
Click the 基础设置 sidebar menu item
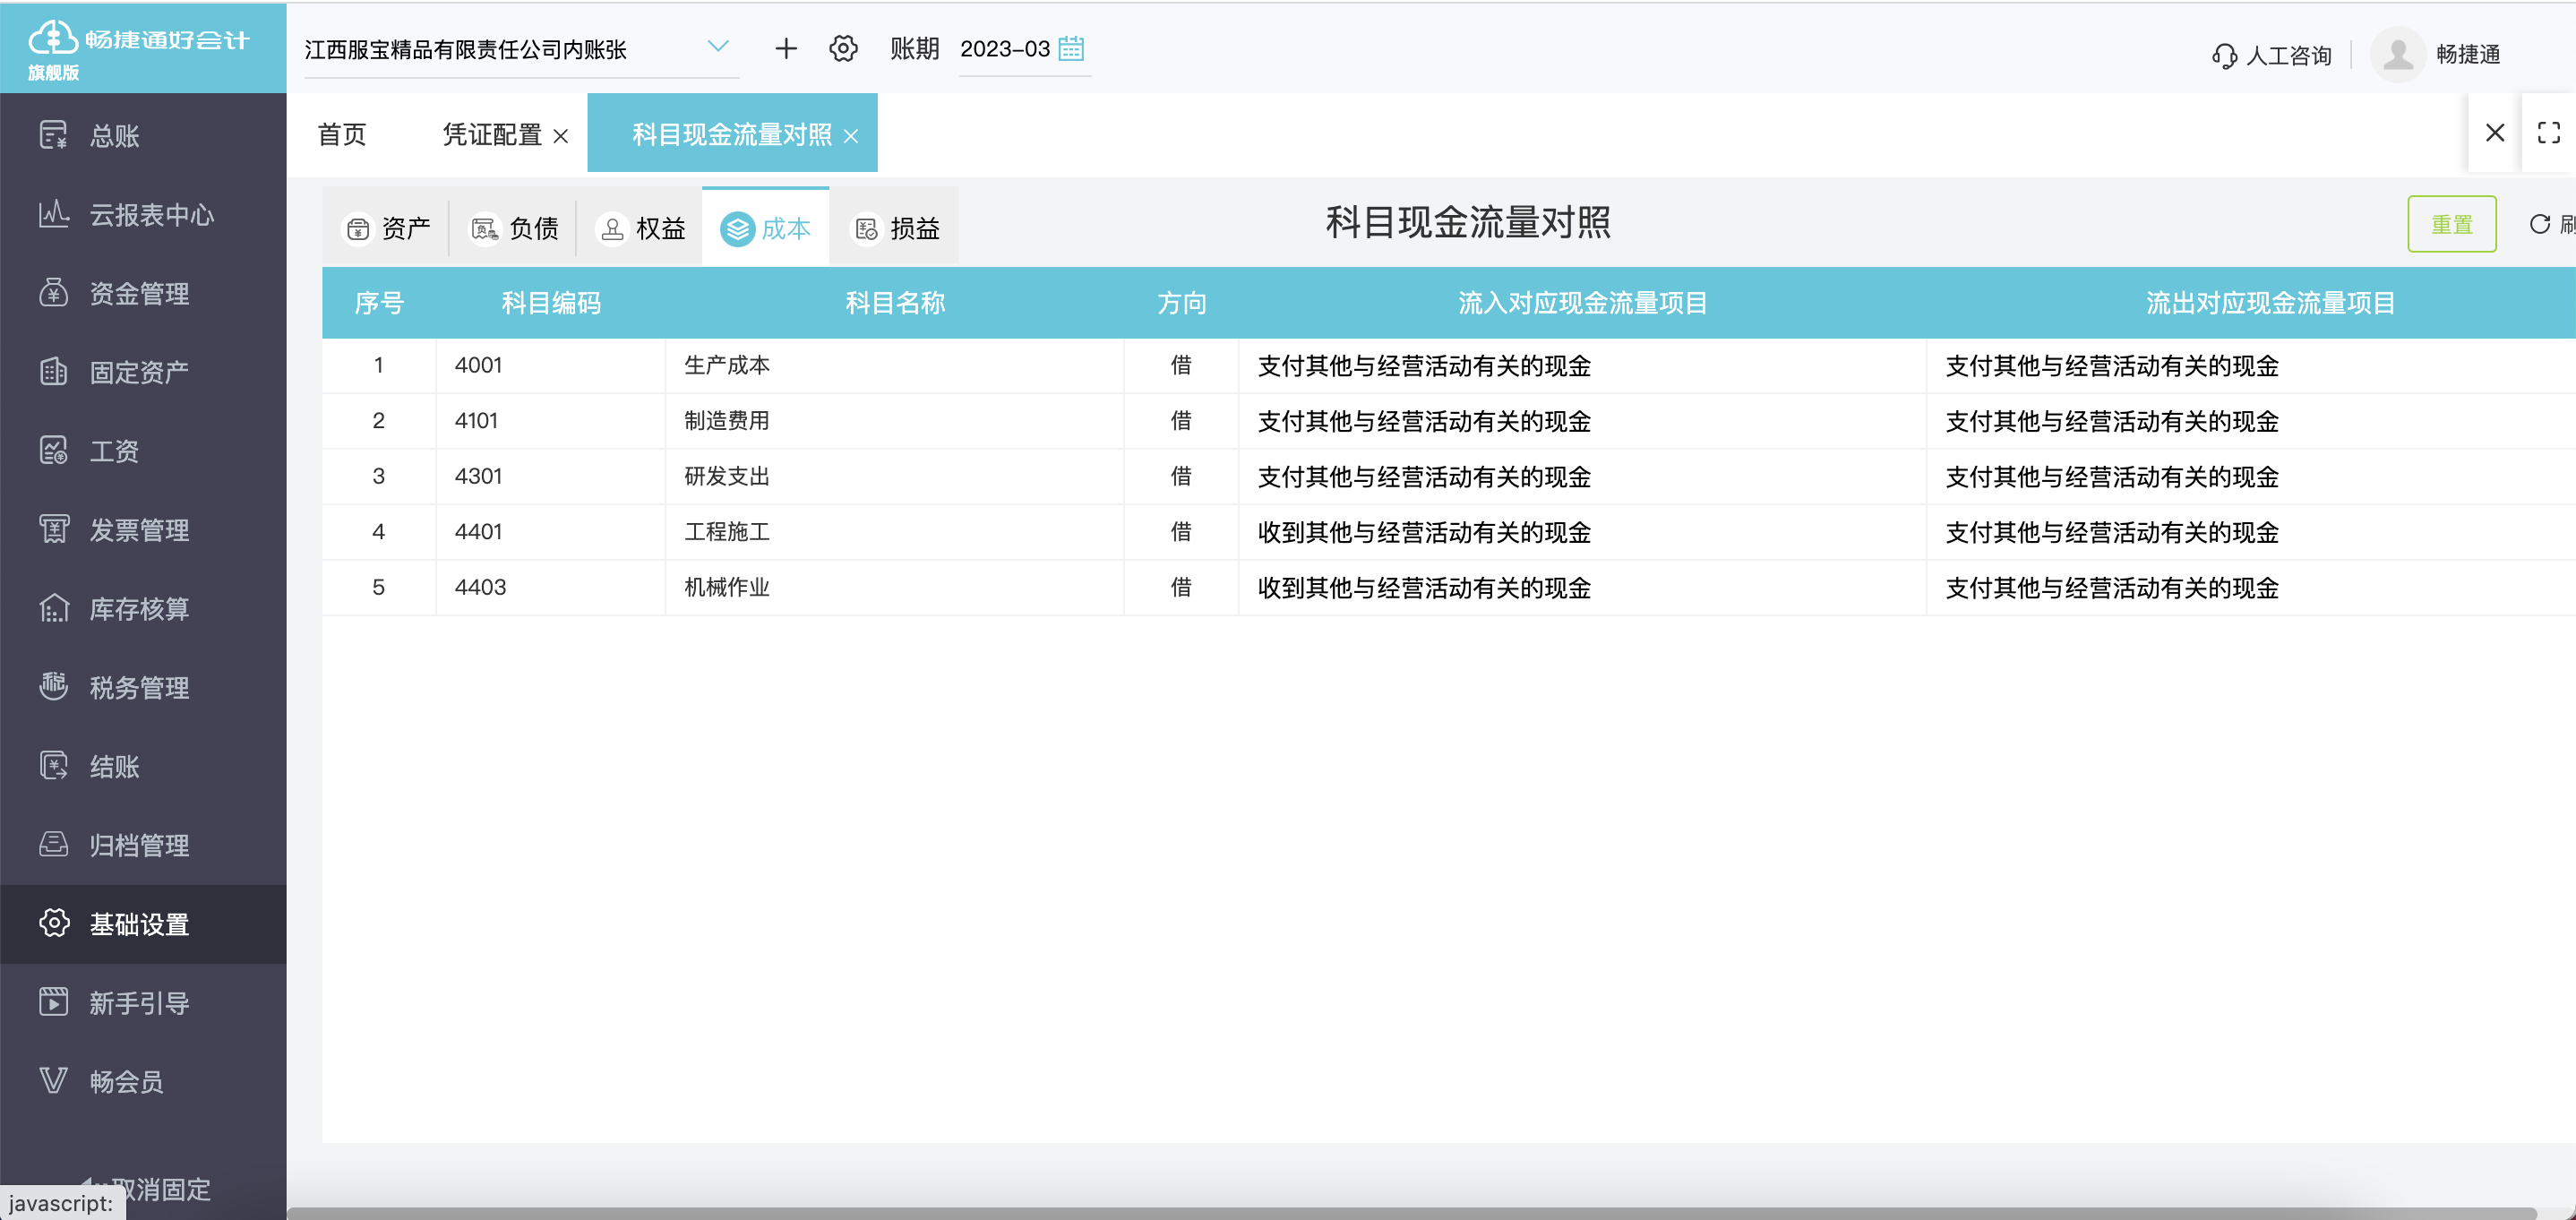click(143, 923)
